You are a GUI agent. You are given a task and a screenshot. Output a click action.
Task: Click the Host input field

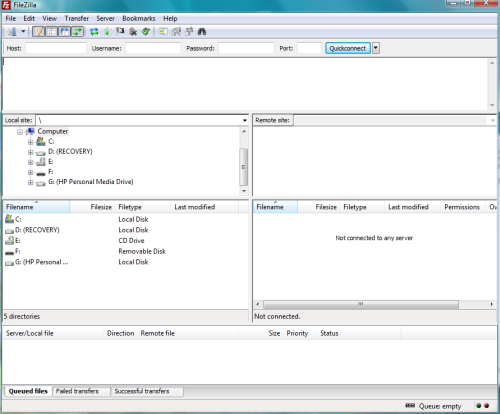(56, 48)
